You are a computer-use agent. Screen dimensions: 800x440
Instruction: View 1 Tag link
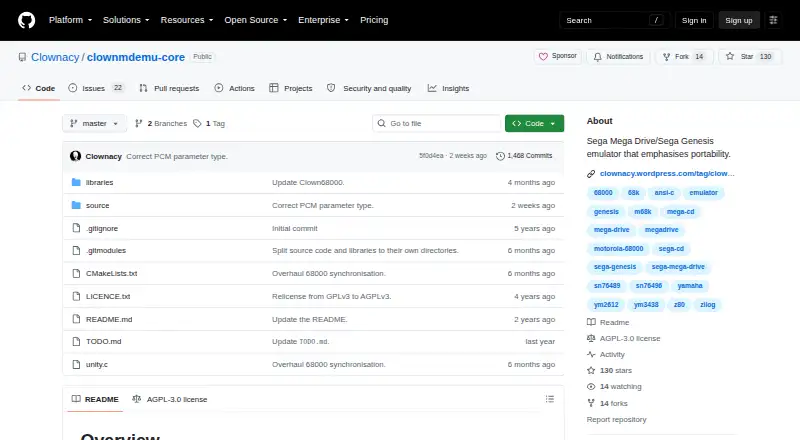[209, 124]
